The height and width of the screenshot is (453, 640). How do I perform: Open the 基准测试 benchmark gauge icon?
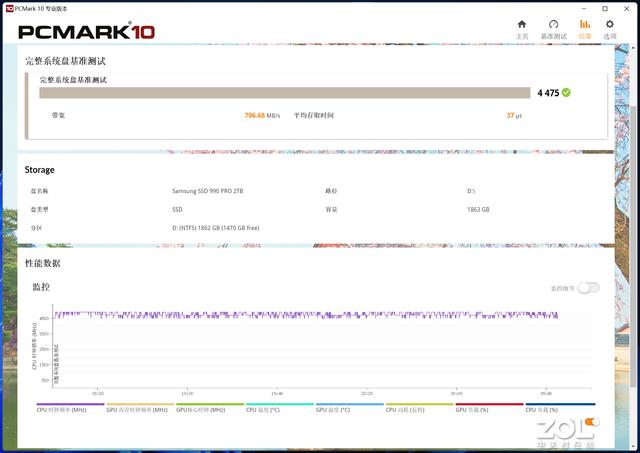pyautogui.click(x=553, y=28)
